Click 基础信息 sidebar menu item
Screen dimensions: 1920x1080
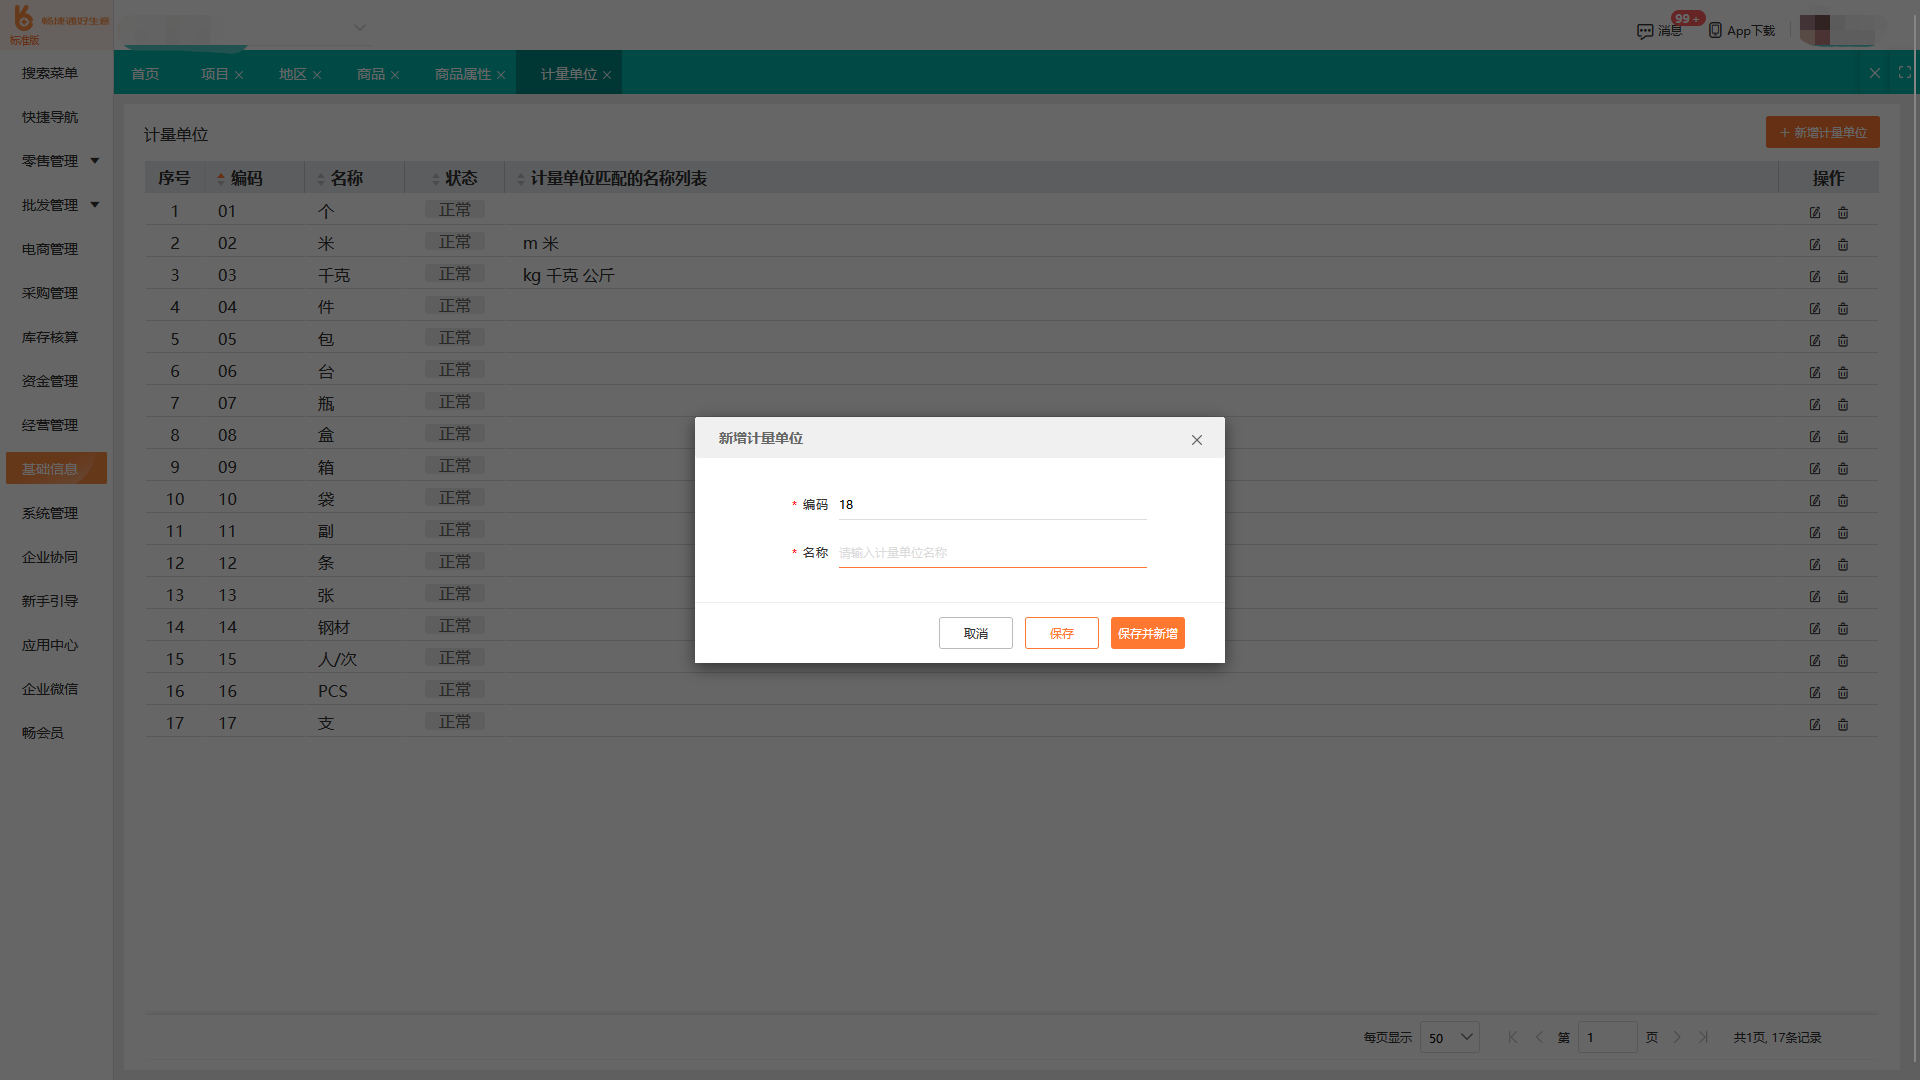point(53,468)
